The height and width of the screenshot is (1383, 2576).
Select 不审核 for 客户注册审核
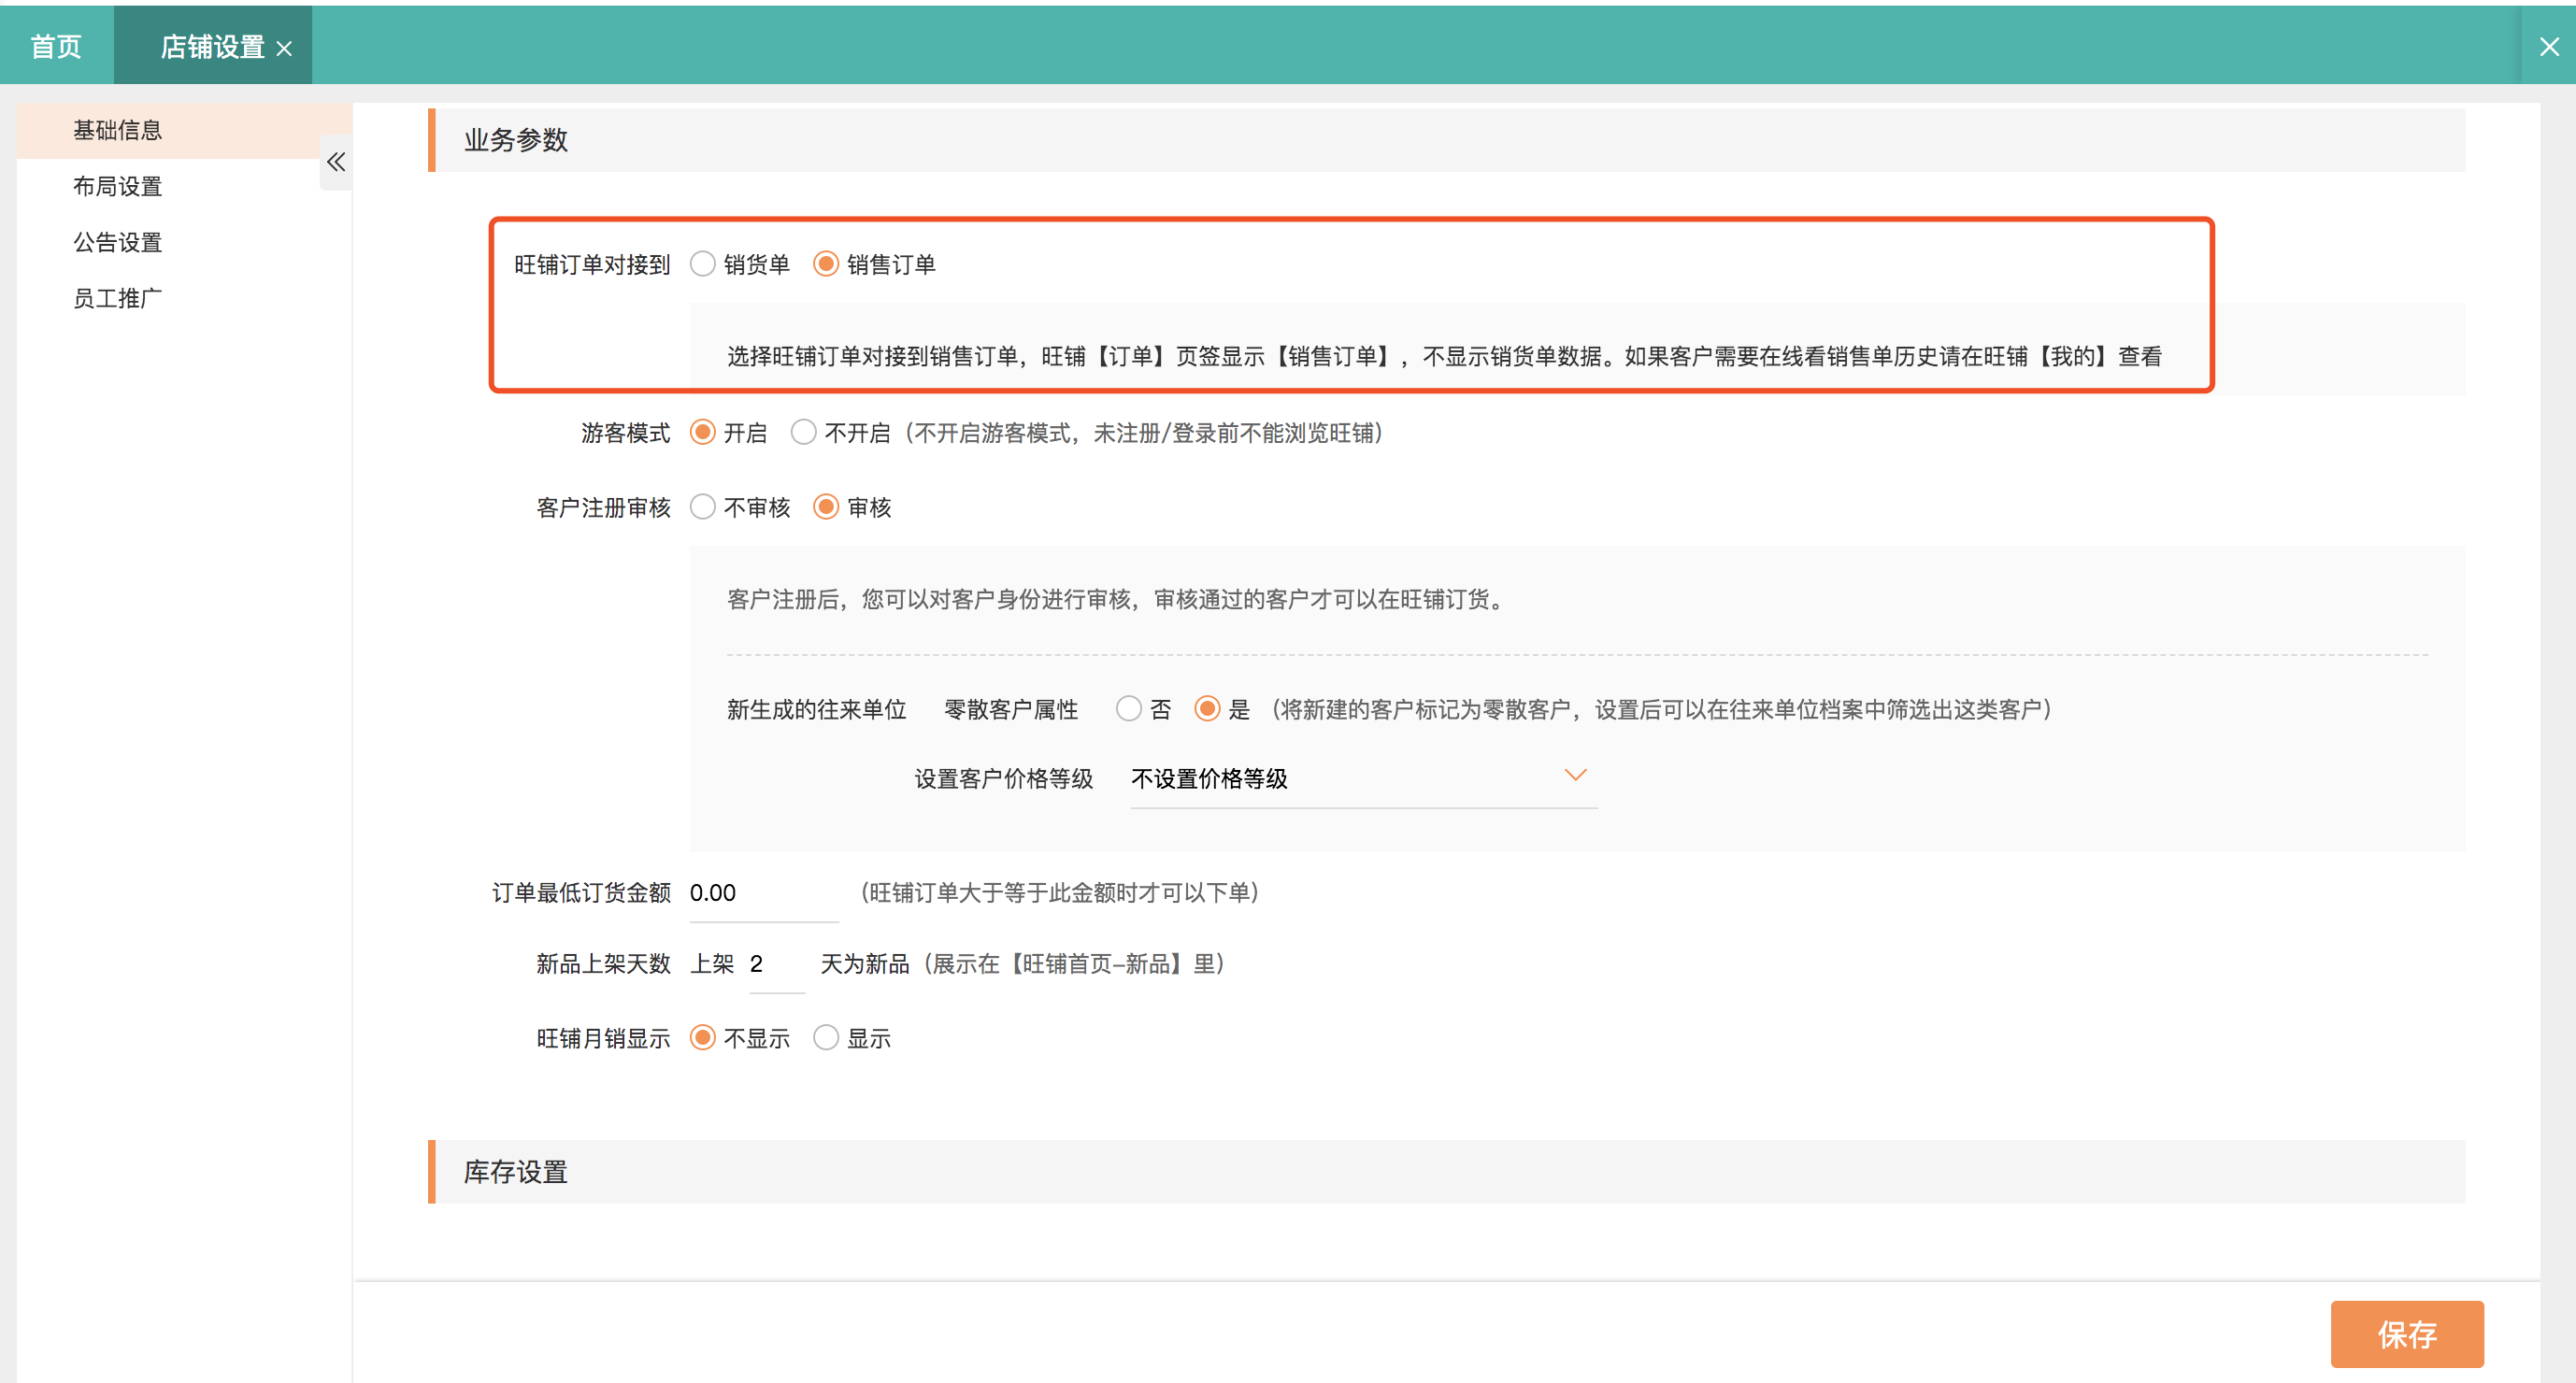click(704, 506)
